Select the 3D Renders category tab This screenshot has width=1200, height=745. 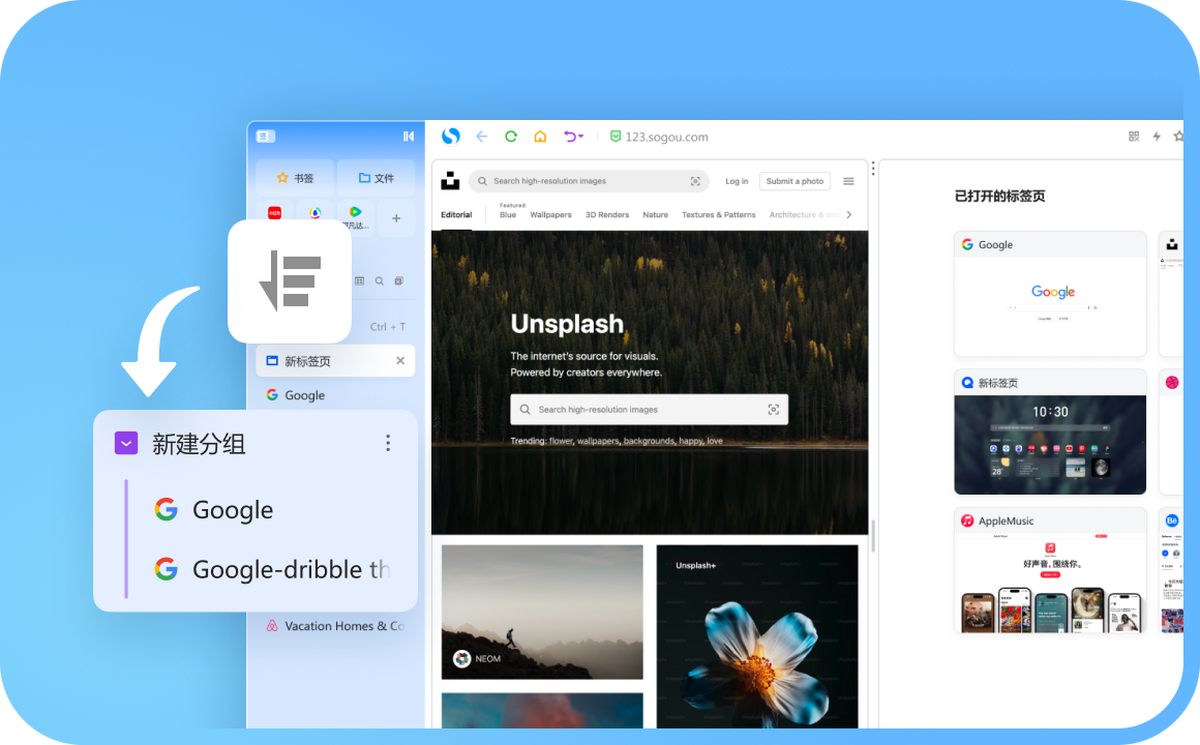(607, 215)
